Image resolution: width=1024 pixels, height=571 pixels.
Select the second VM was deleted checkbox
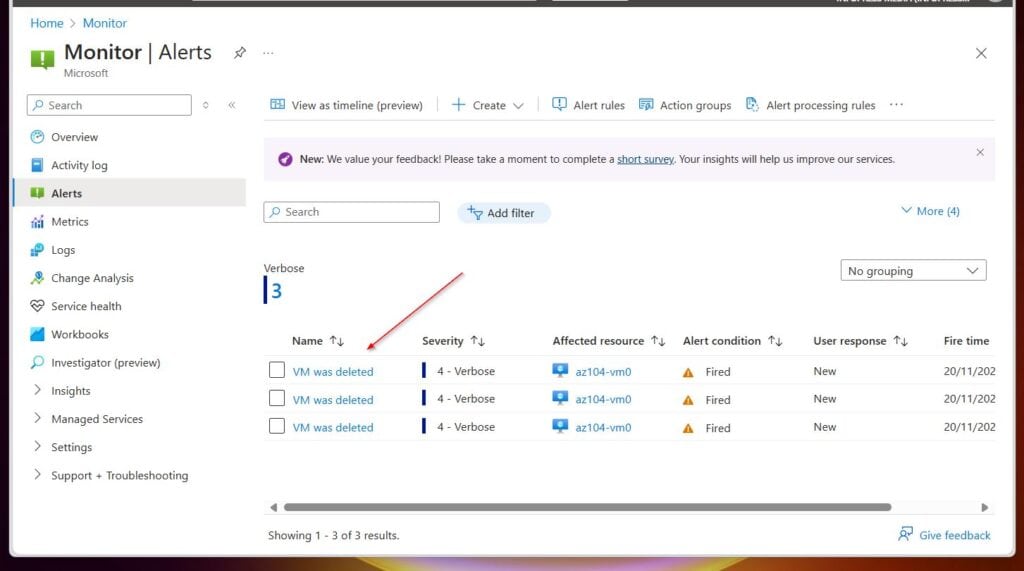click(x=277, y=398)
